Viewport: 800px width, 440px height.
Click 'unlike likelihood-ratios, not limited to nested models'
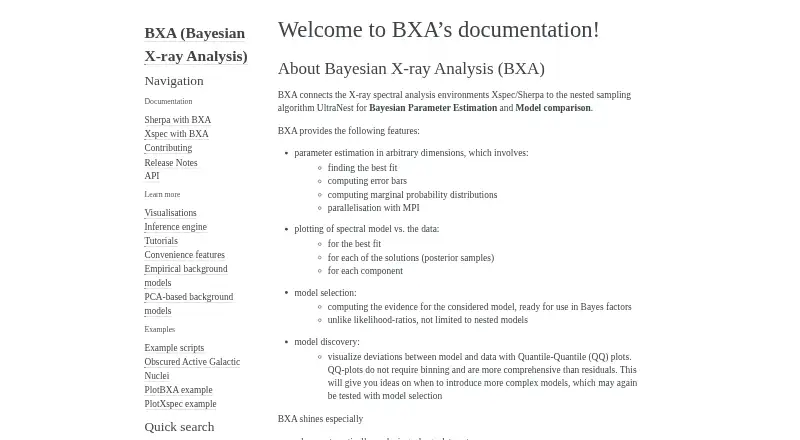428,320
